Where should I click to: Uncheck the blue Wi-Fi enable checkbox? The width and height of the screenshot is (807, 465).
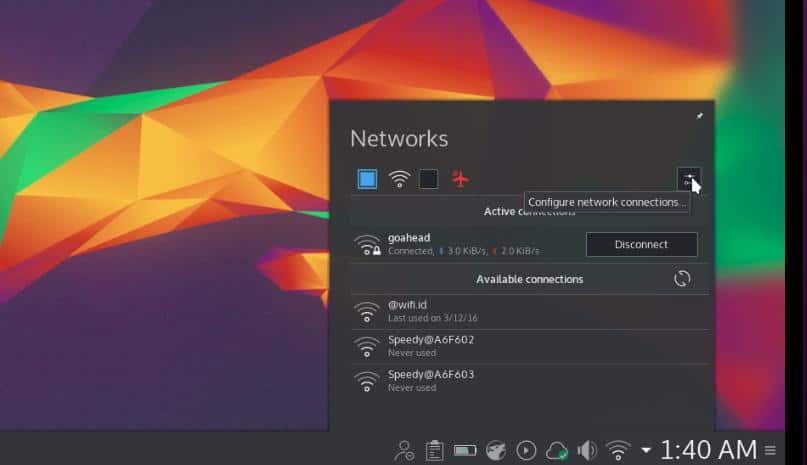pos(367,179)
